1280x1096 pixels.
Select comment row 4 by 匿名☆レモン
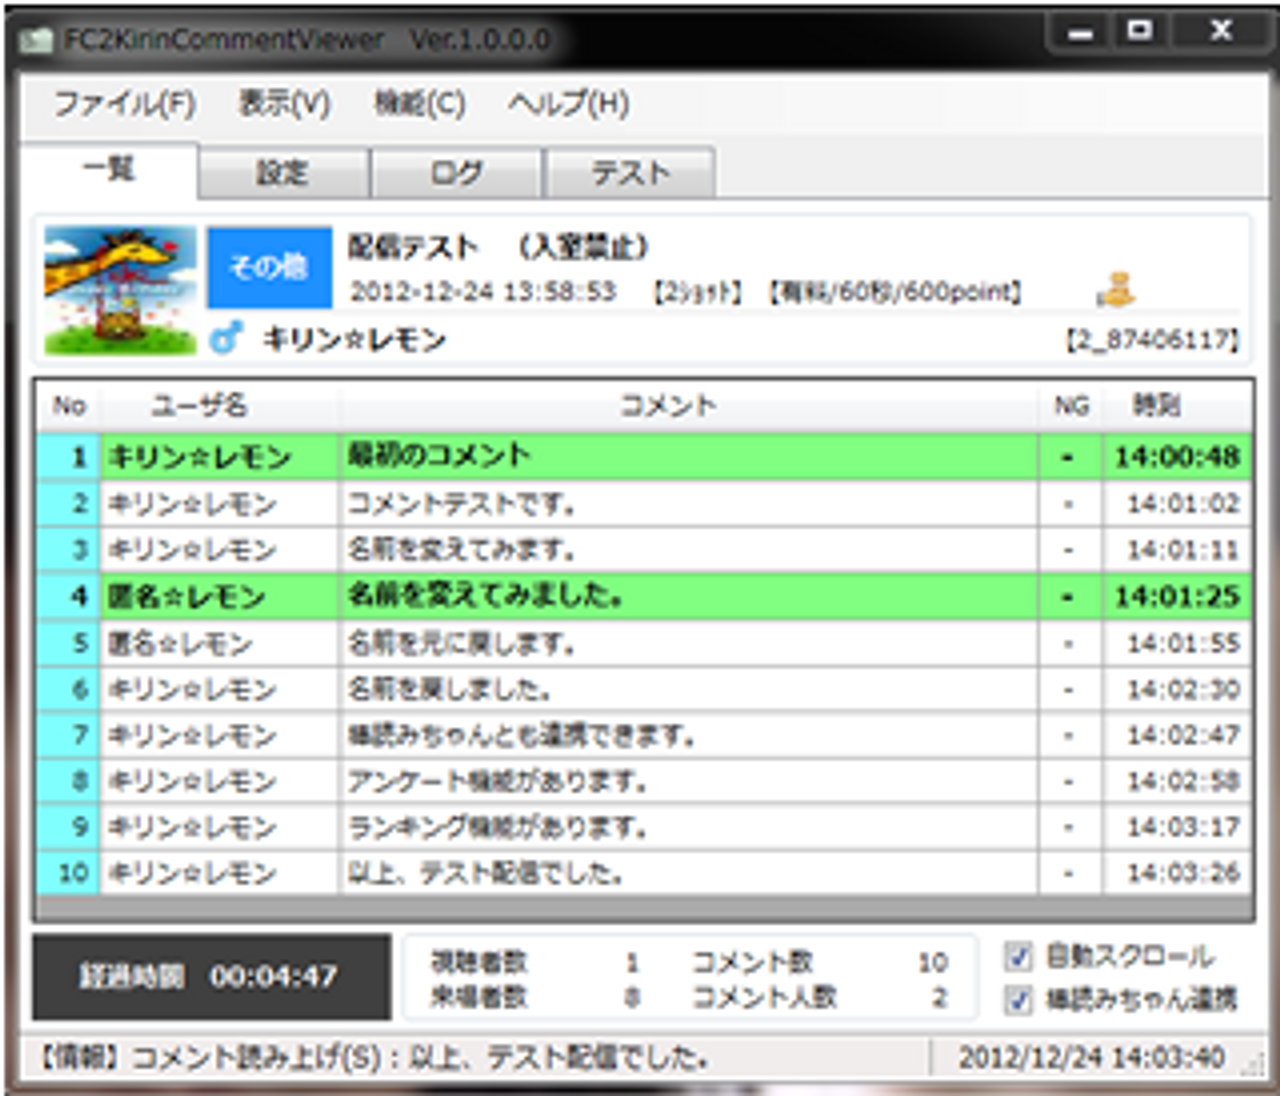tap(600, 597)
